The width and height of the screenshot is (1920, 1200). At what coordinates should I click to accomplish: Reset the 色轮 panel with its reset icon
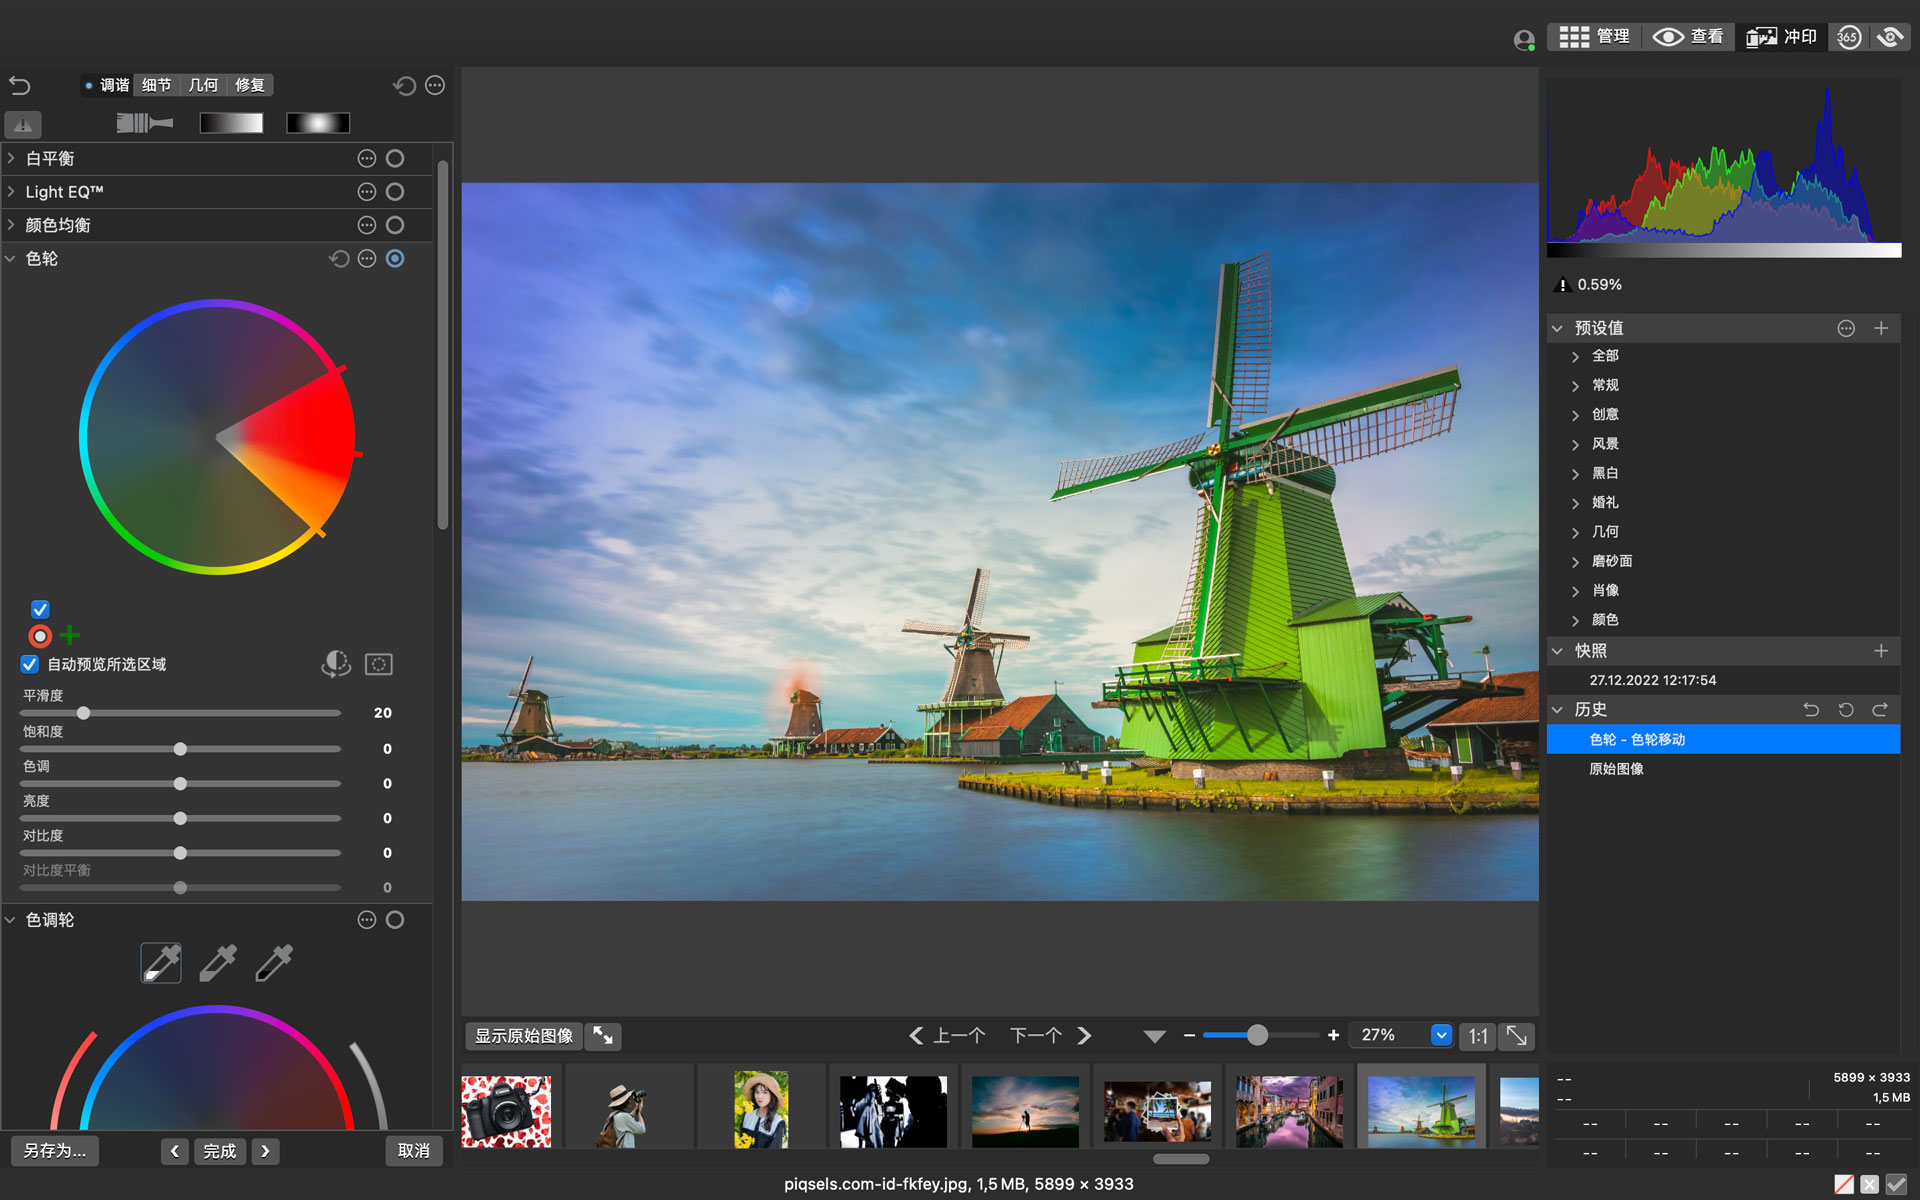coord(340,258)
